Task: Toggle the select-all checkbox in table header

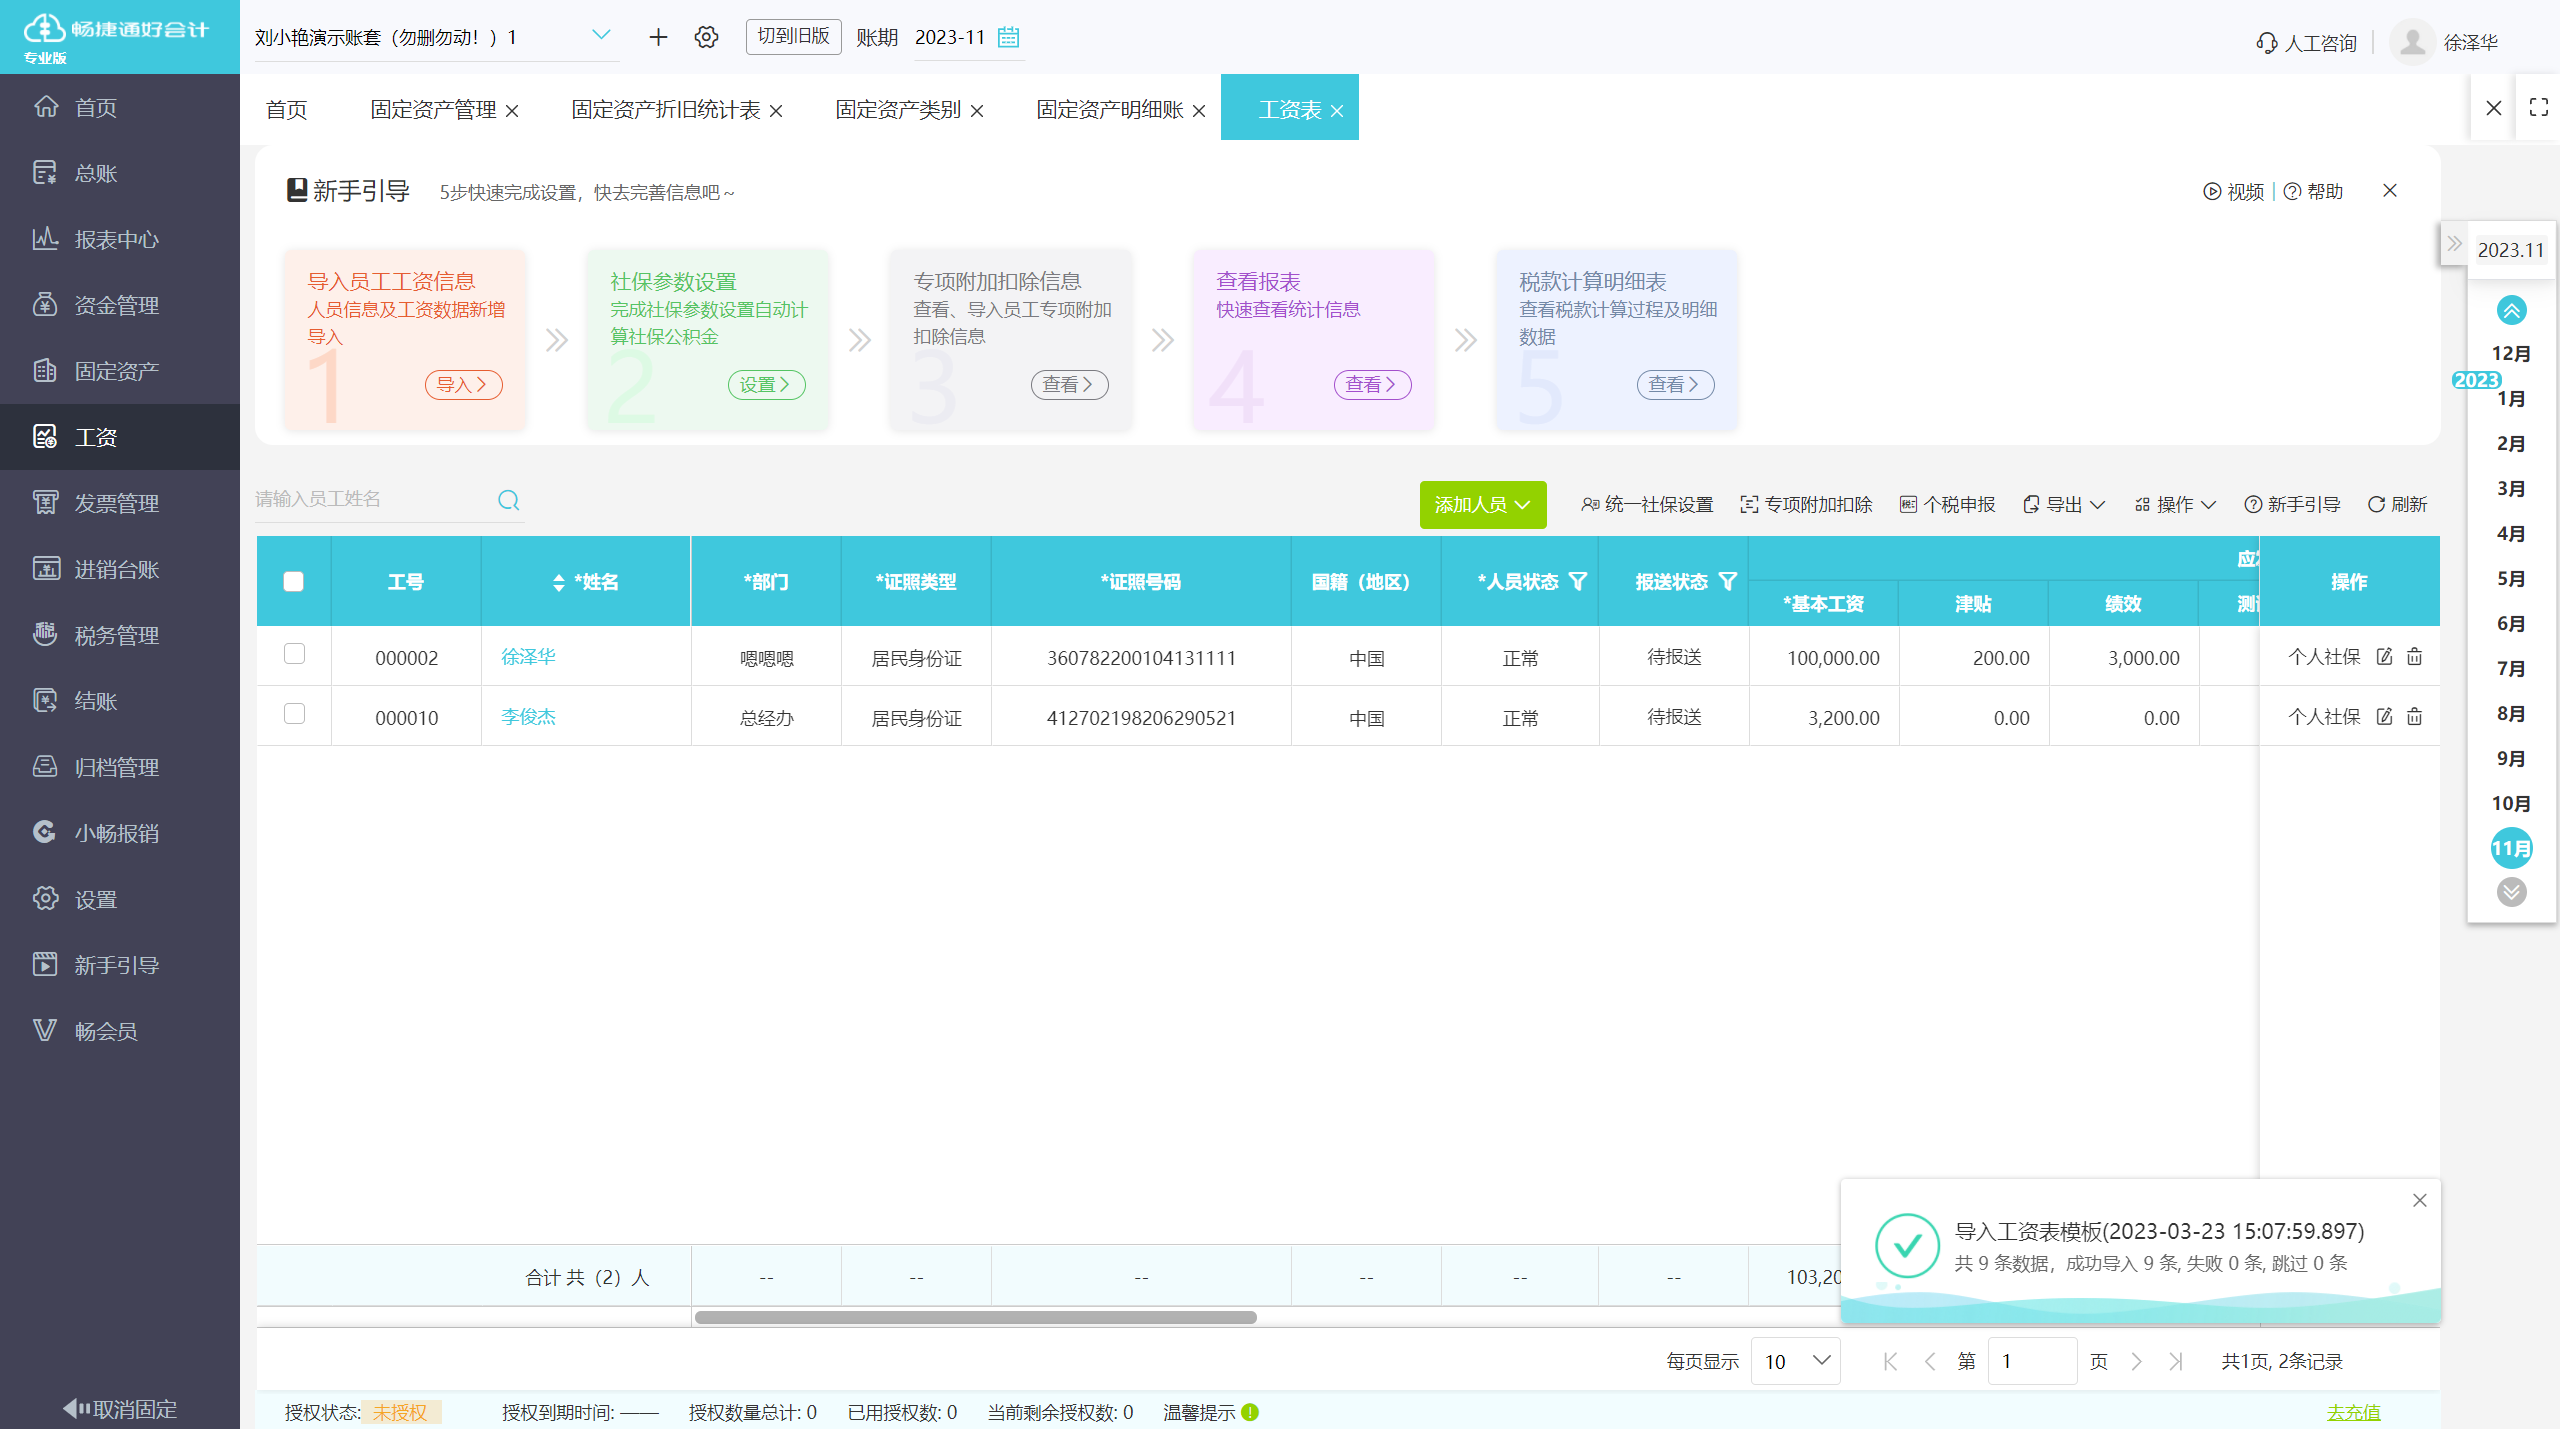Action: pos(294,580)
